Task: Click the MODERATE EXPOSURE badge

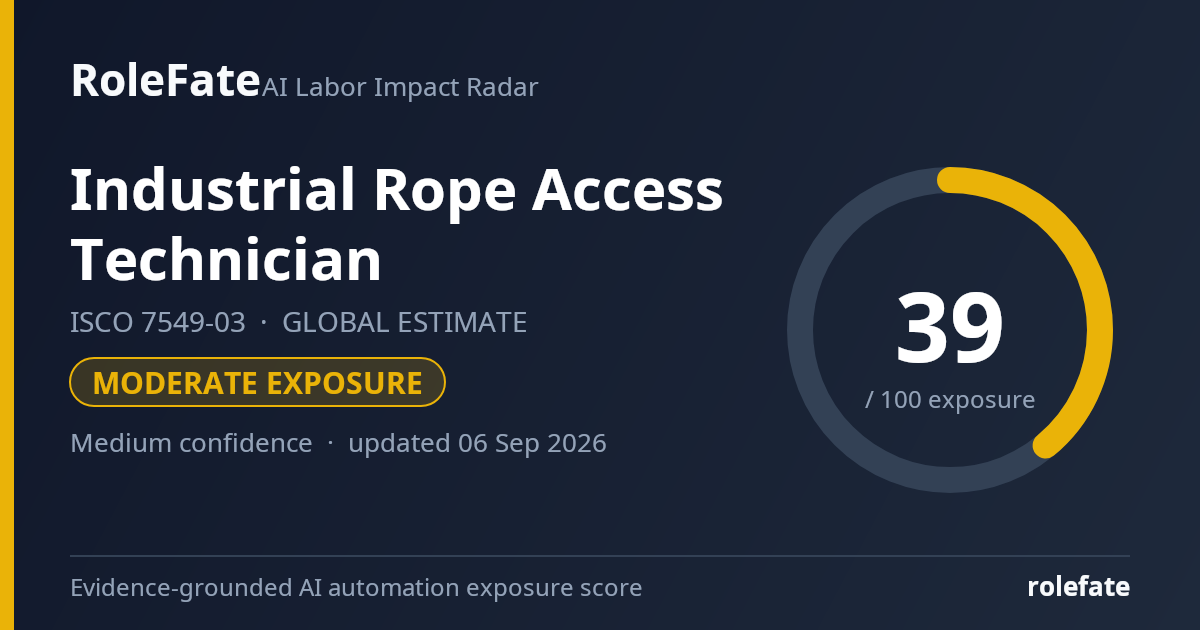Action: (257, 382)
